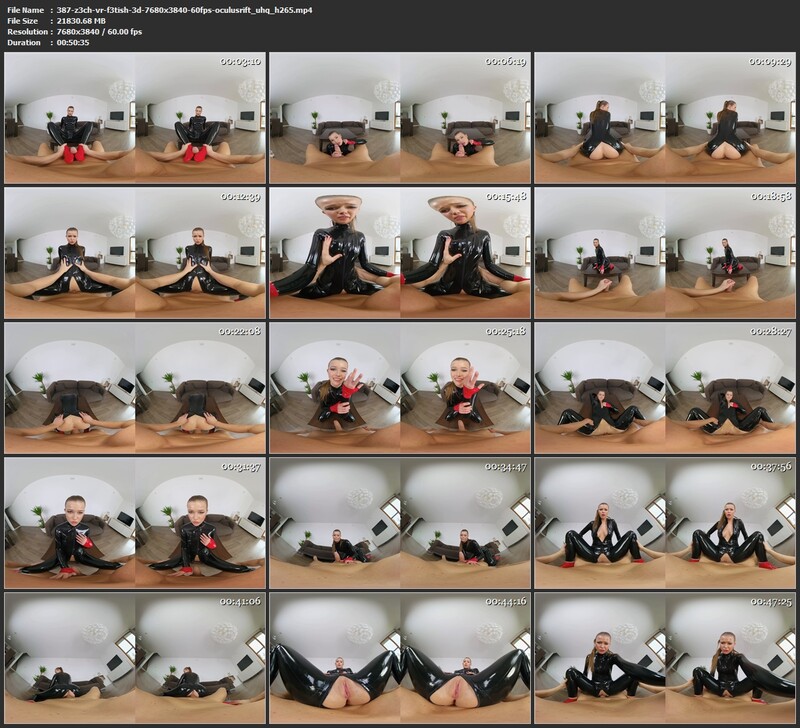
Task: Open the frame labeled 00:12:39
Action: coord(134,252)
